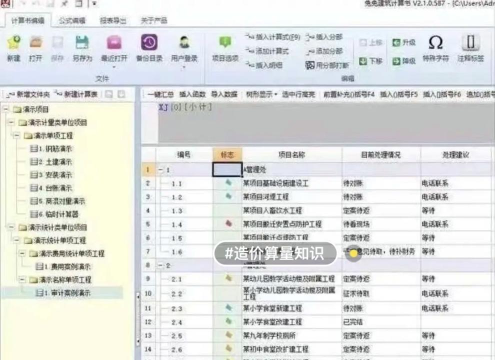Viewport: 495px width, 360px height.
Task: Click the 另存为 (Save As) disk icon
Action: tap(82, 43)
